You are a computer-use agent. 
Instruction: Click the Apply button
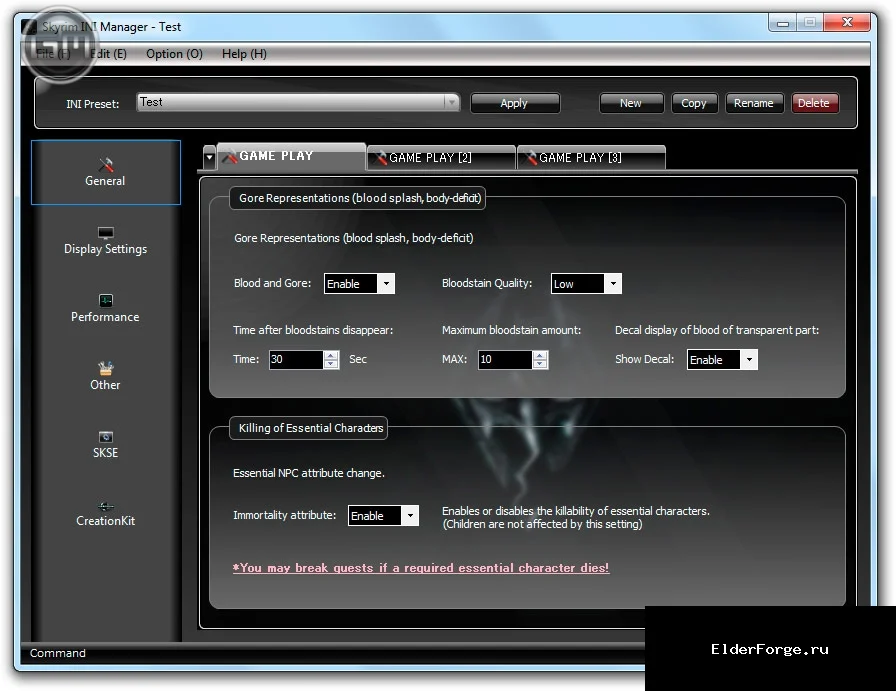tap(514, 103)
